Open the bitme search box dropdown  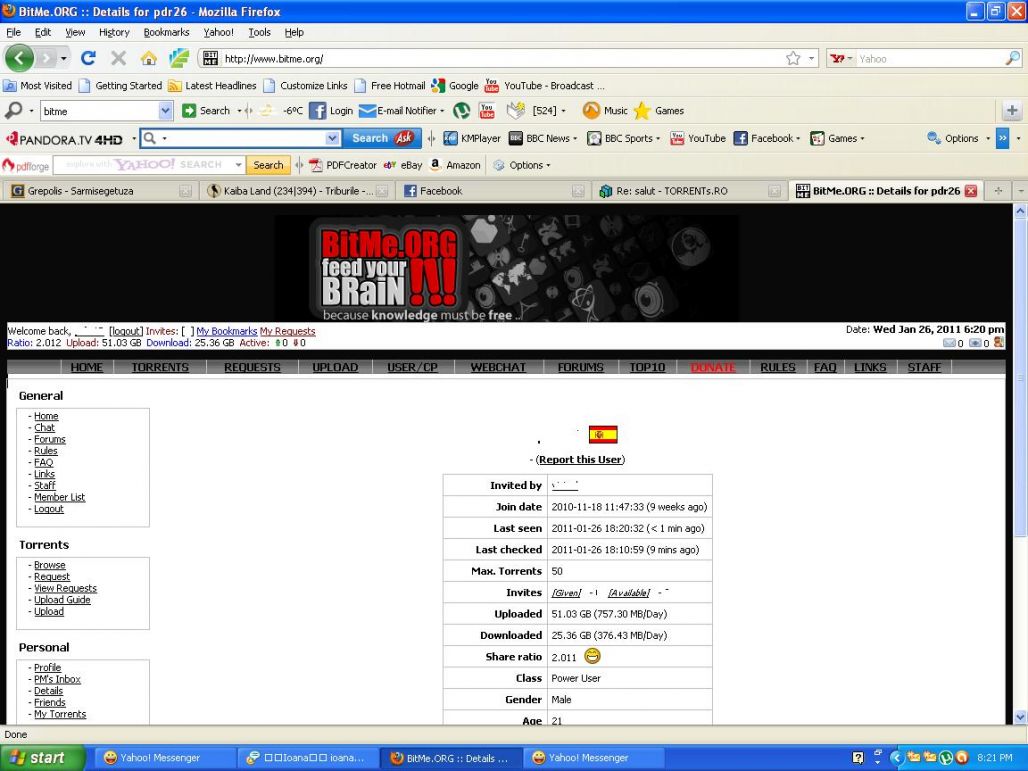[x=166, y=111]
